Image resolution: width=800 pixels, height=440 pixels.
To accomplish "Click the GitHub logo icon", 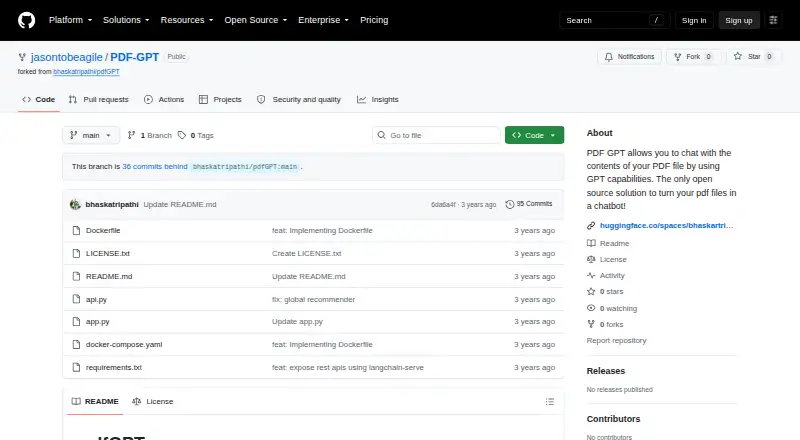I will point(27,20).
